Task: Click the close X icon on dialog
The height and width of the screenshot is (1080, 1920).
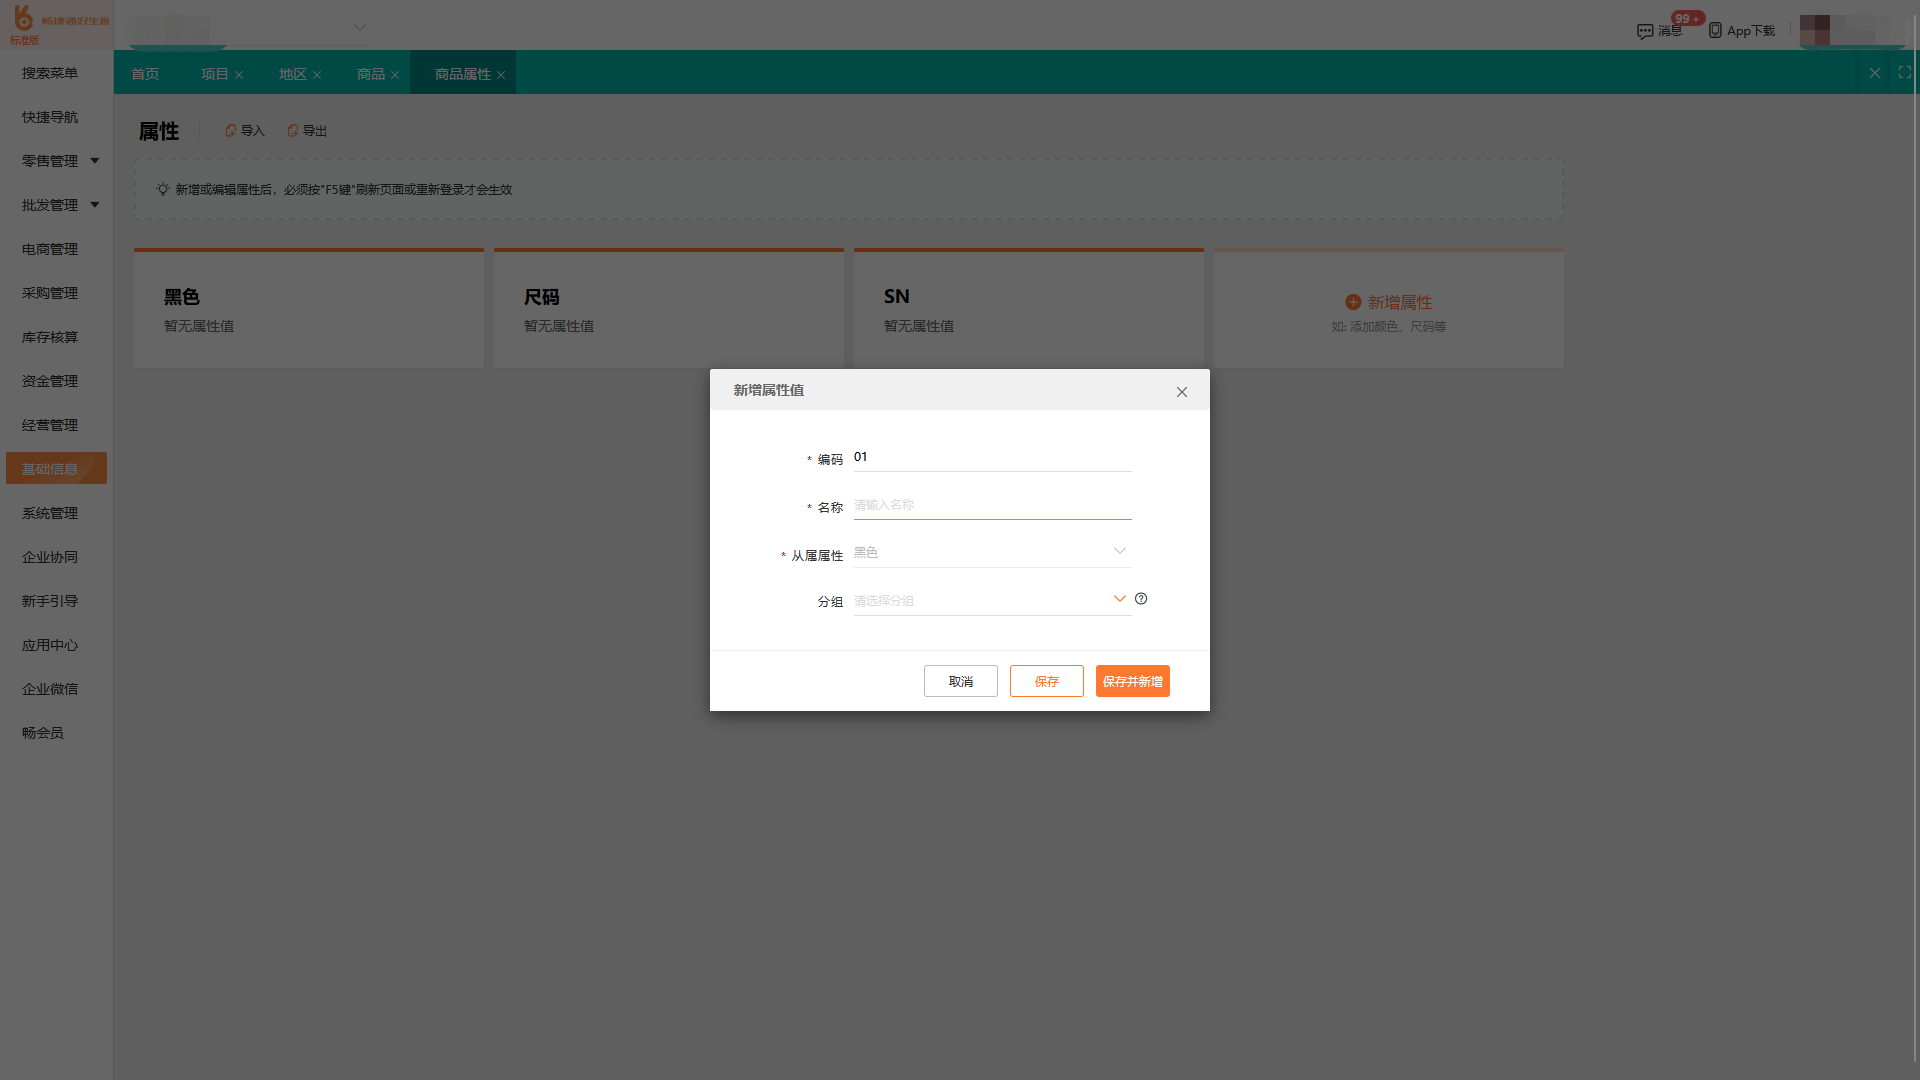Action: [x=1182, y=392]
